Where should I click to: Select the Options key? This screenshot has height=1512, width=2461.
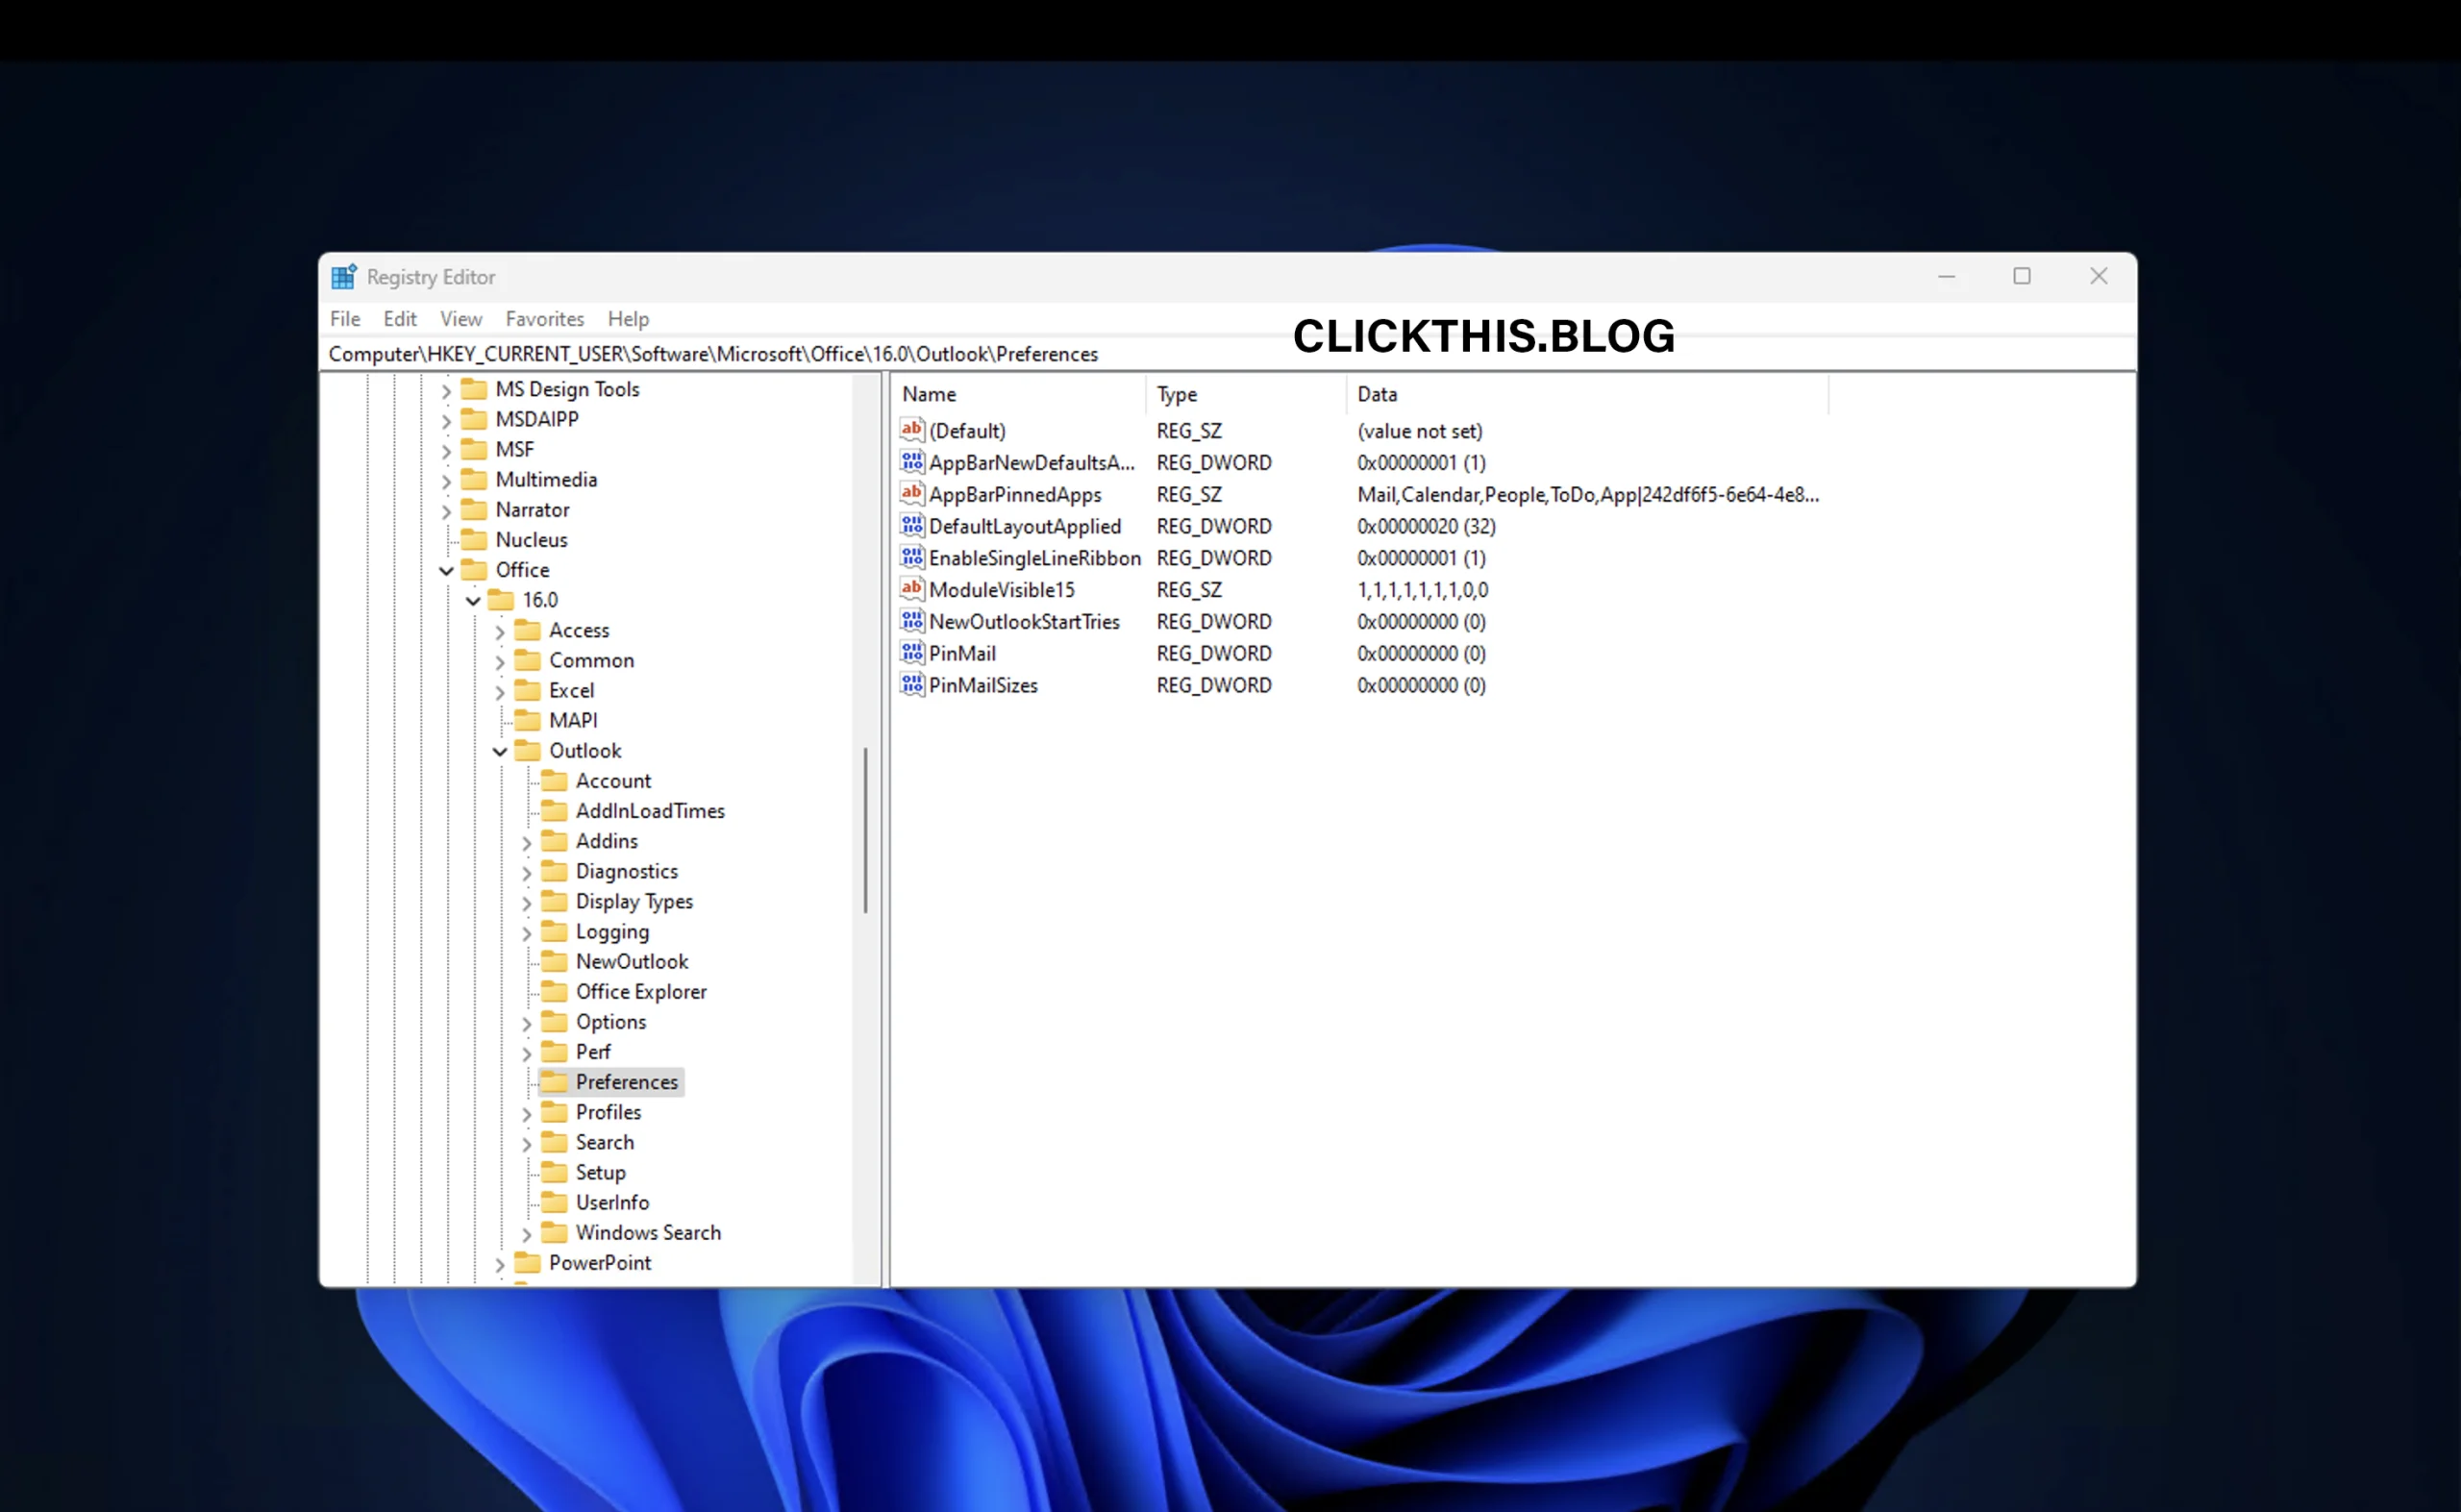pyautogui.click(x=611, y=1022)
